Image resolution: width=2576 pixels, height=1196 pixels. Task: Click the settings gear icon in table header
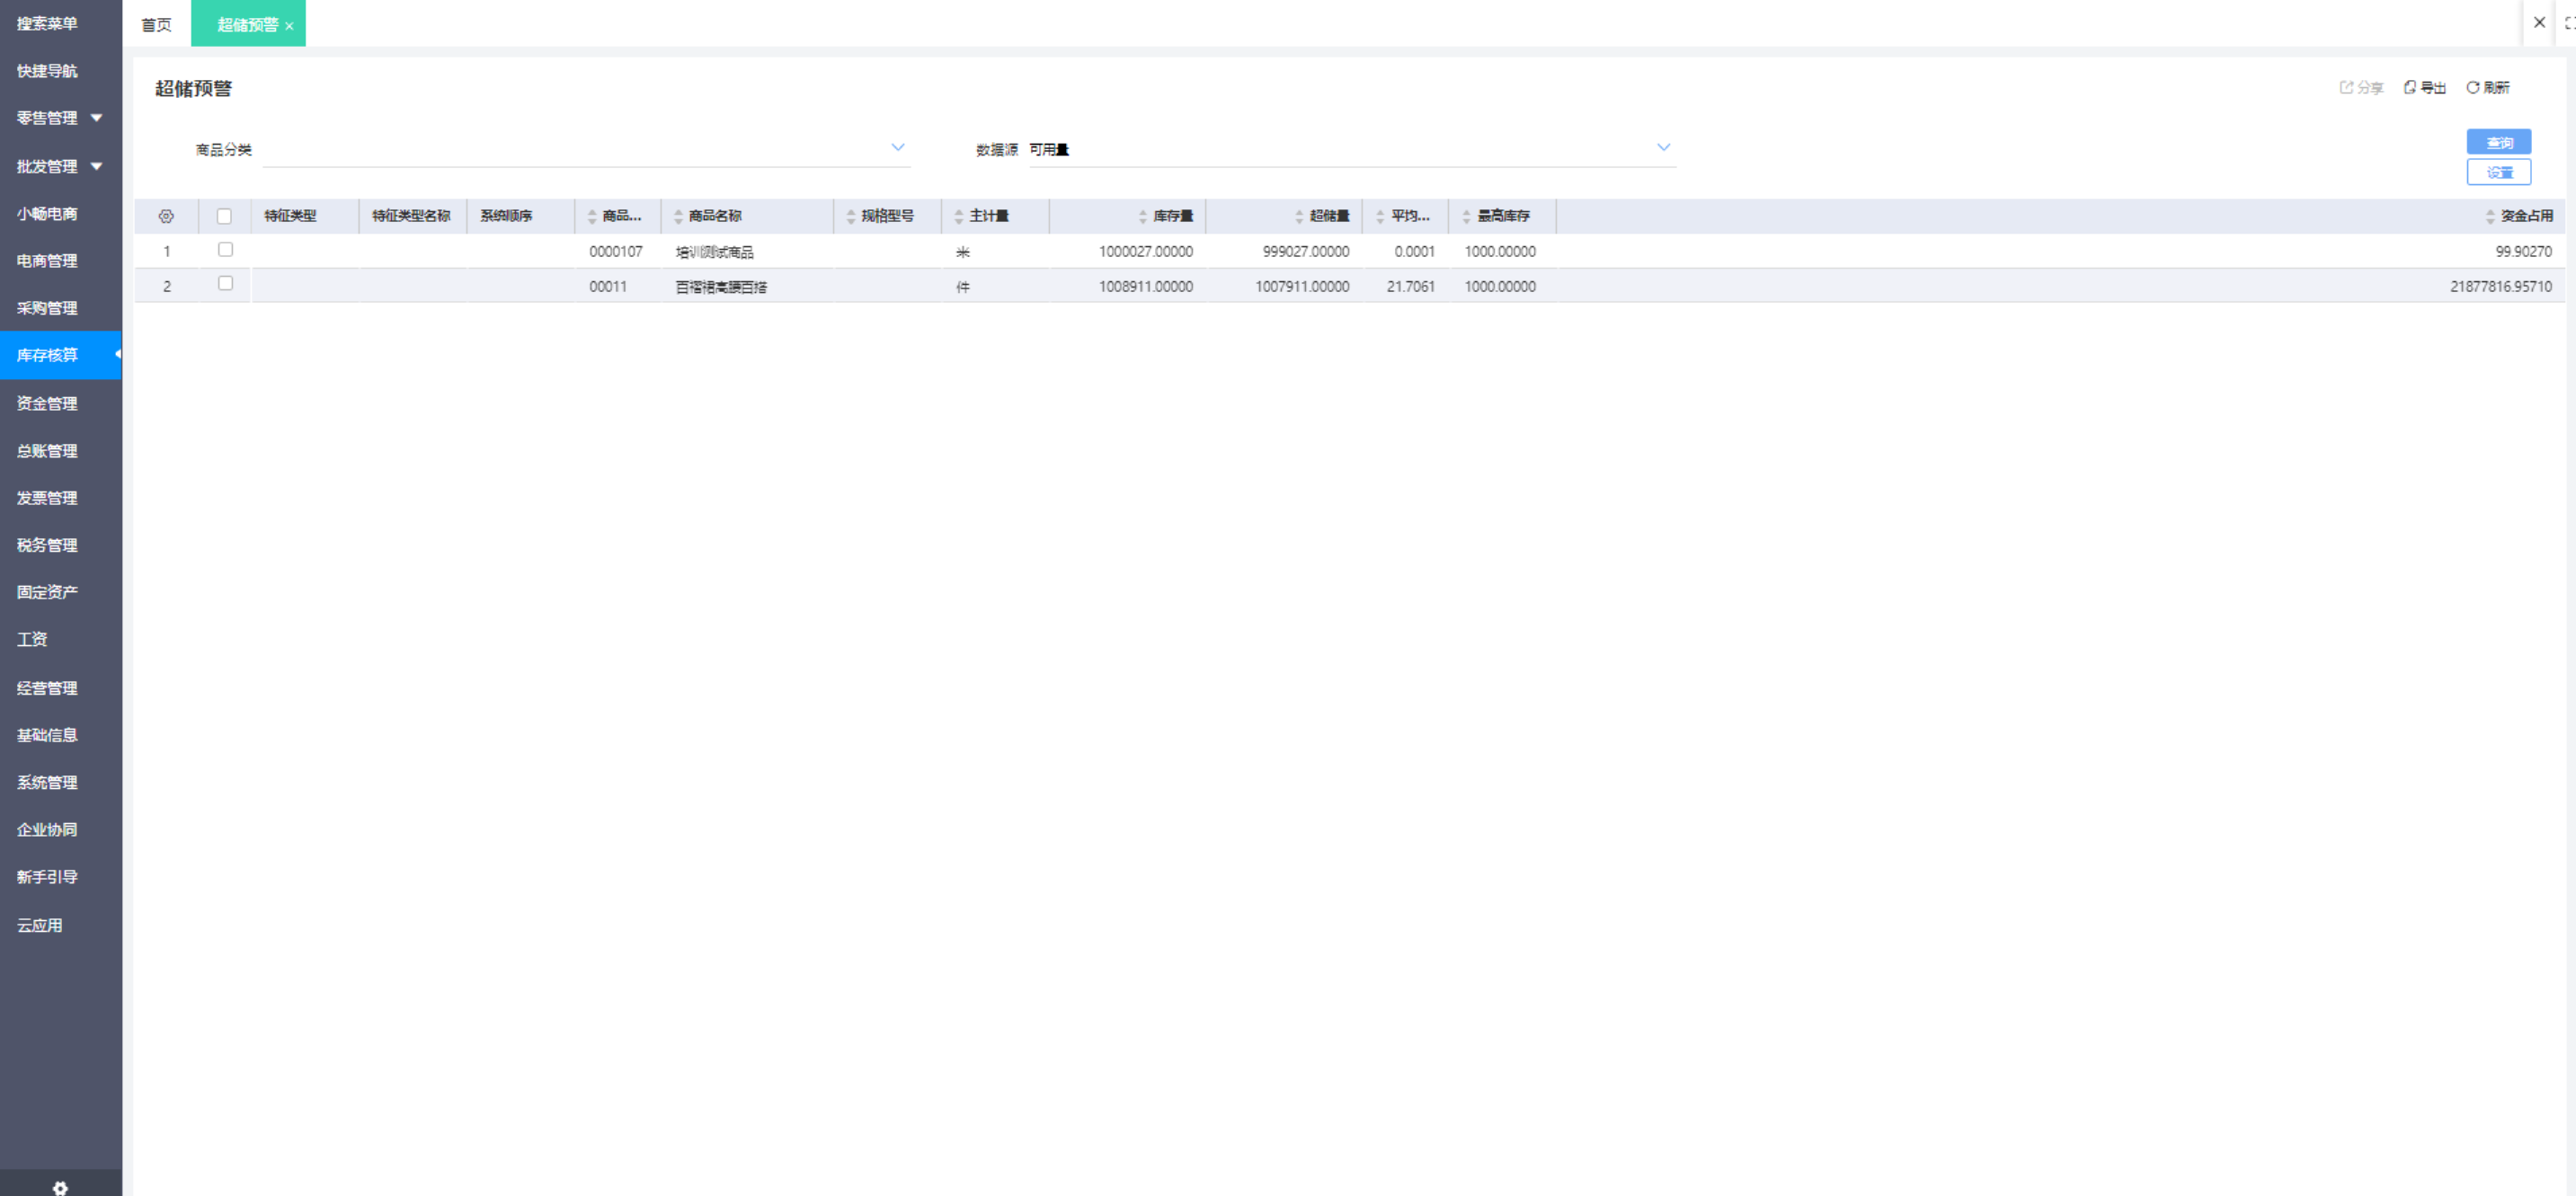coord(166,216)
